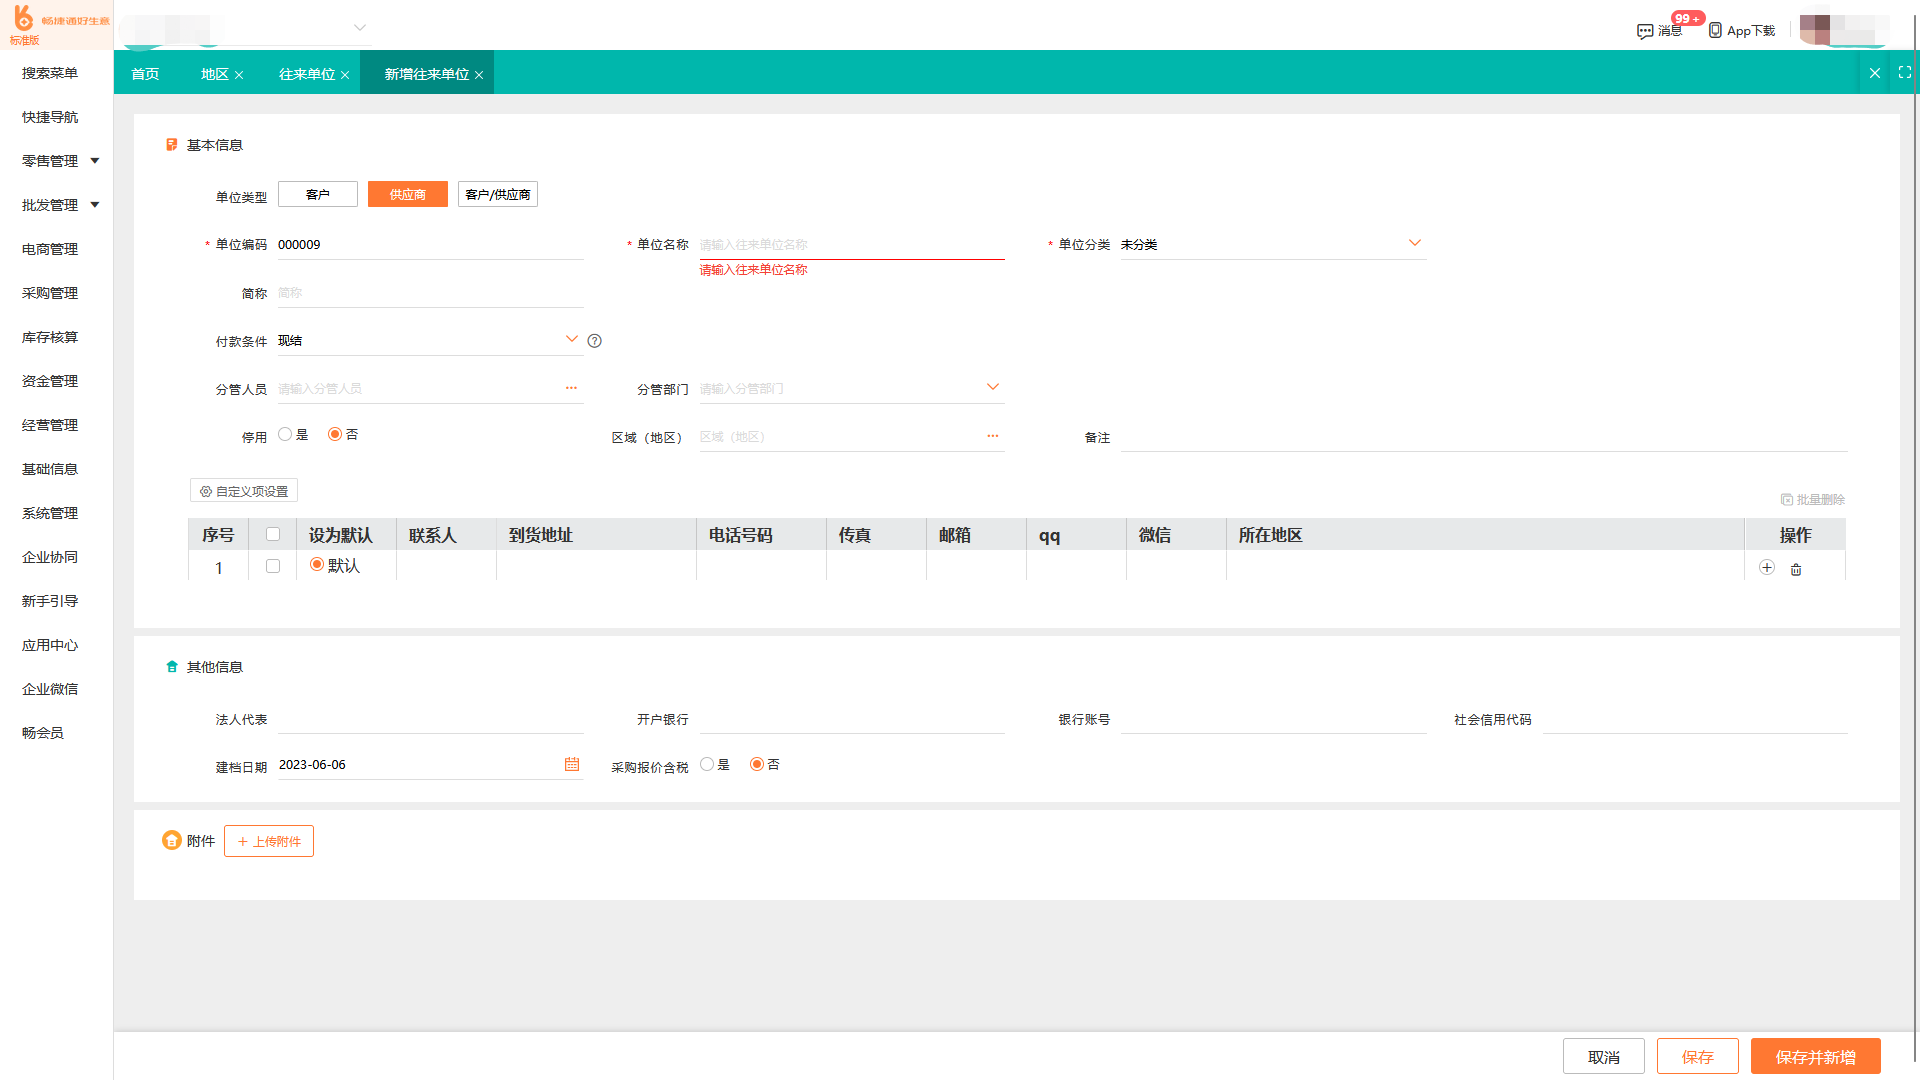Click the 单位名称 input field

851,244
